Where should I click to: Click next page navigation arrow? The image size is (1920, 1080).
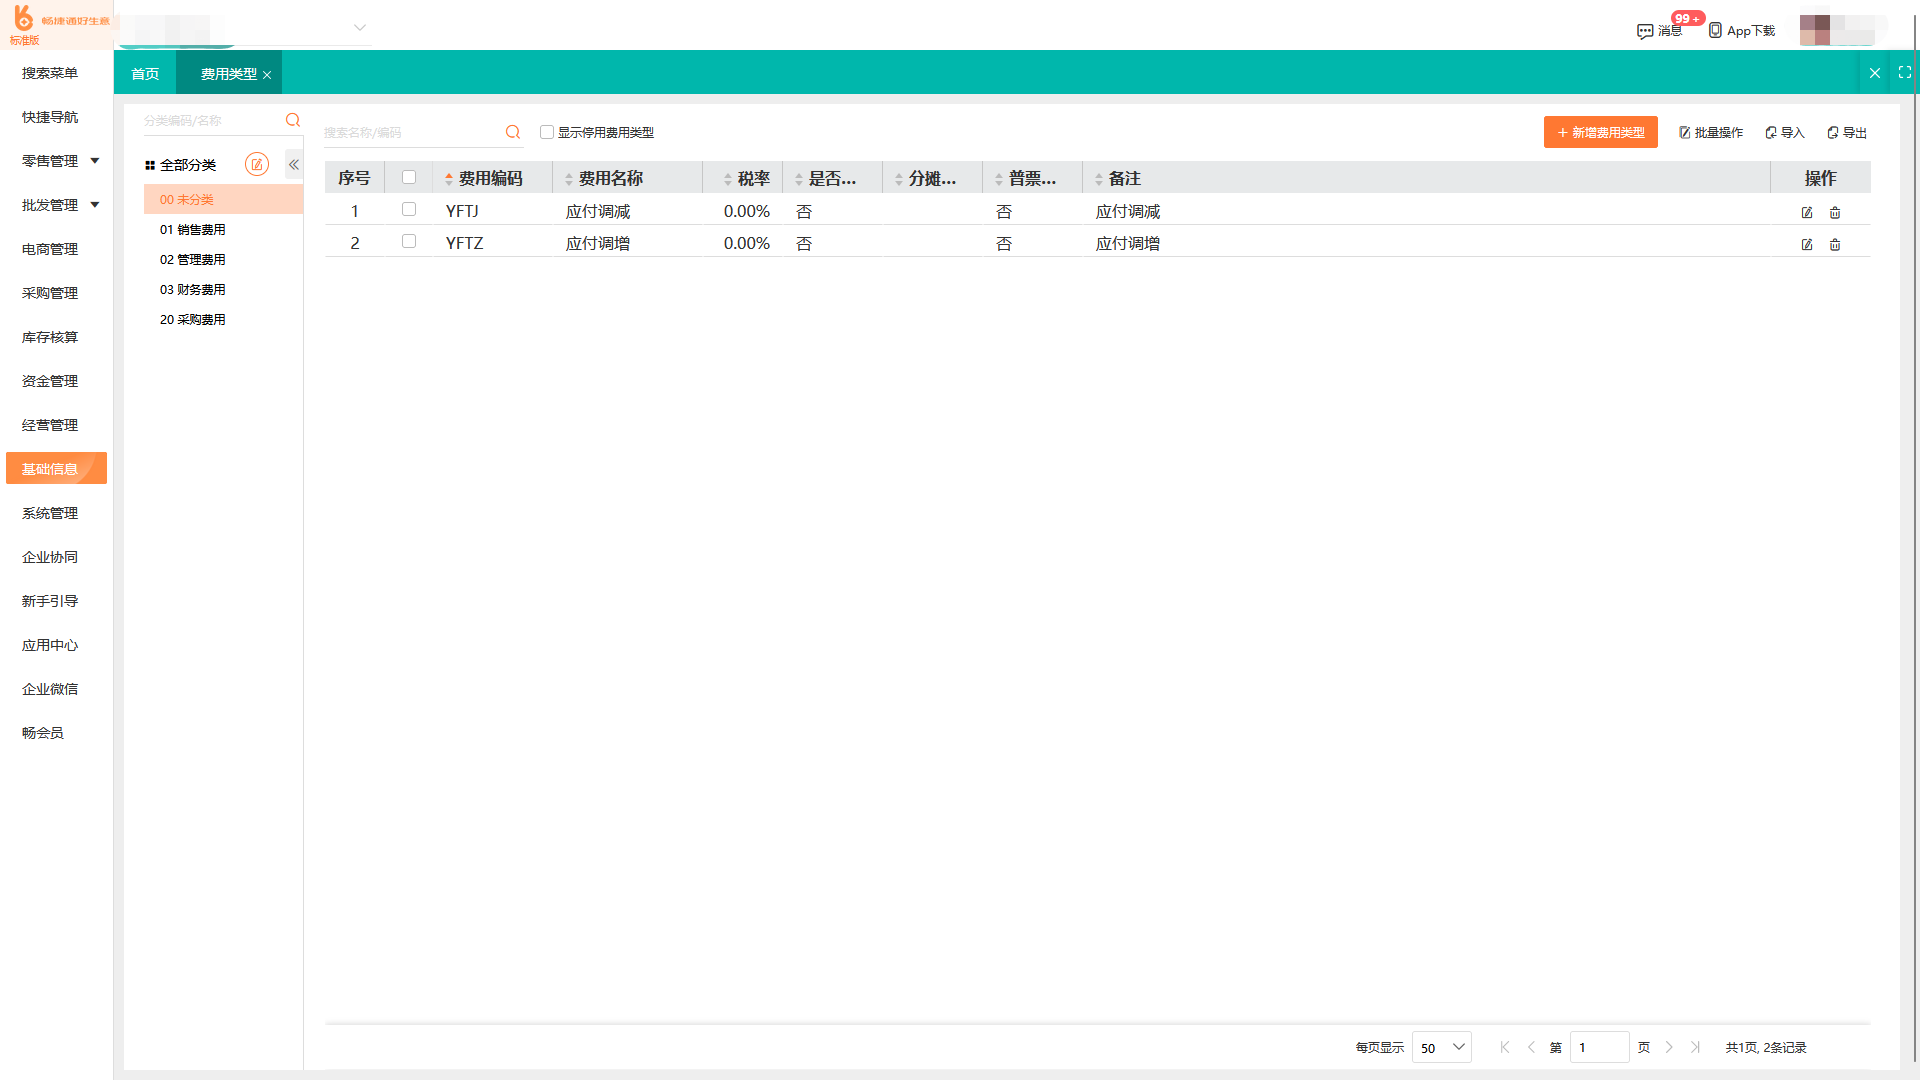pyautogui.click(x=1668, y=1047)
